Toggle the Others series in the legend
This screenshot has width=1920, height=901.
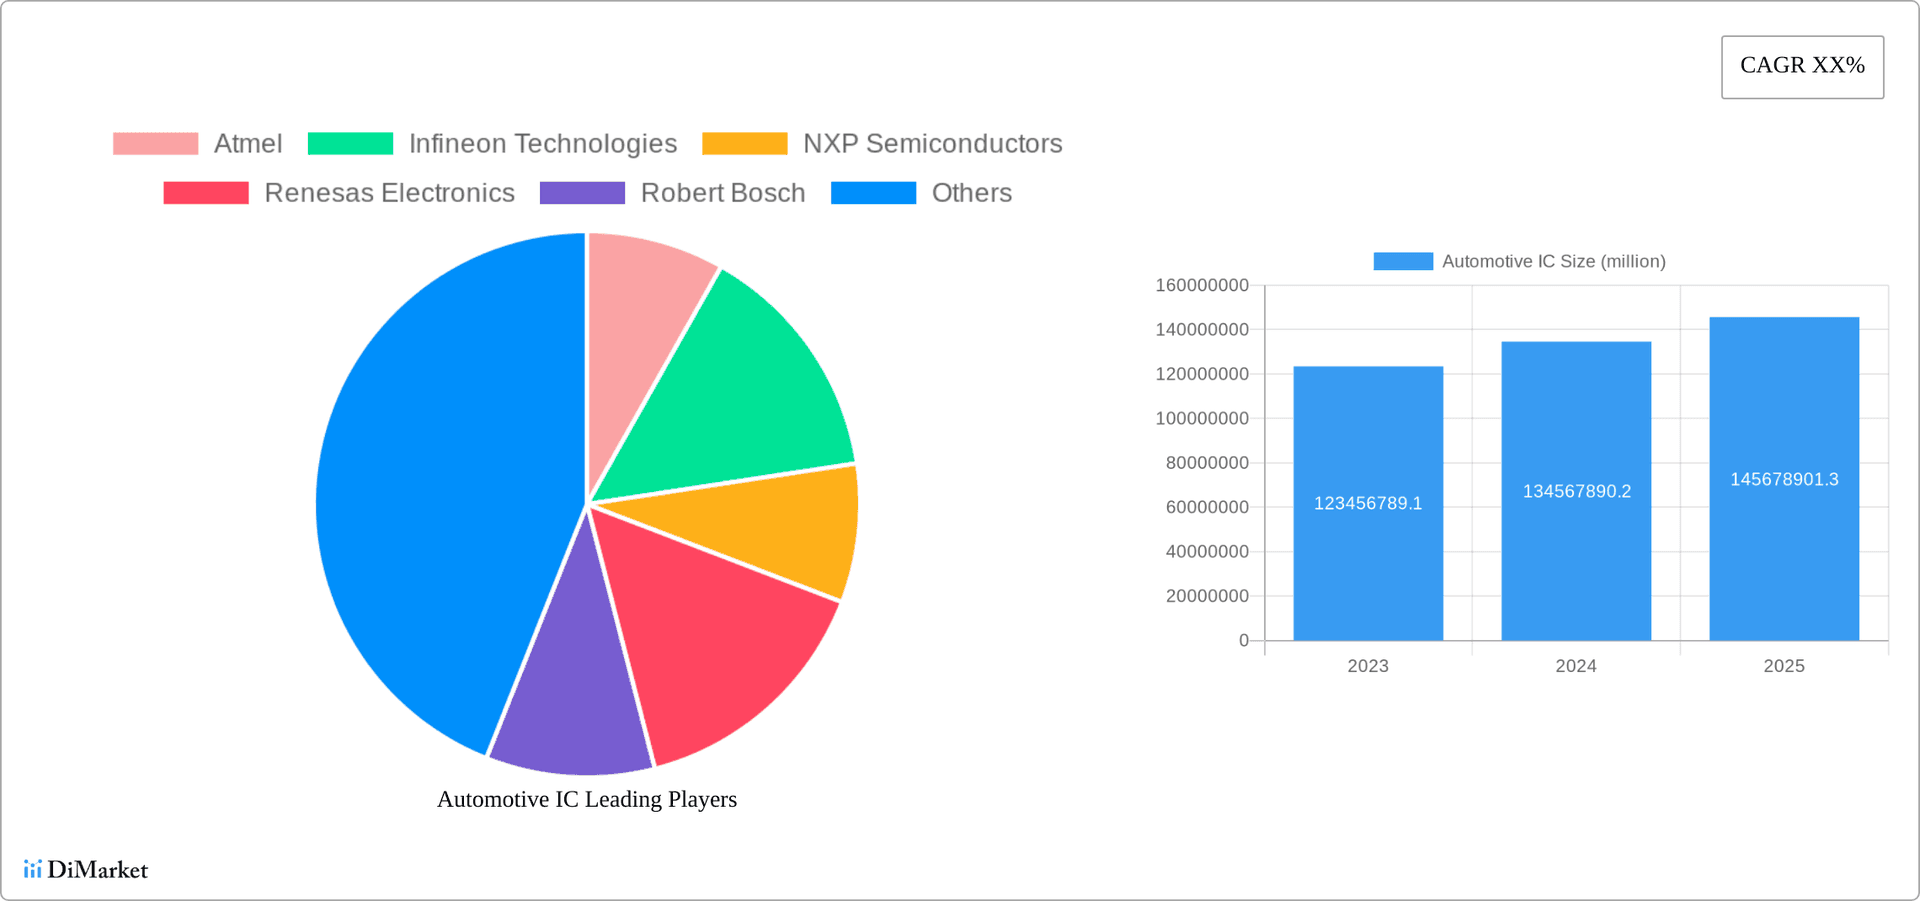[x=971, y=192]
